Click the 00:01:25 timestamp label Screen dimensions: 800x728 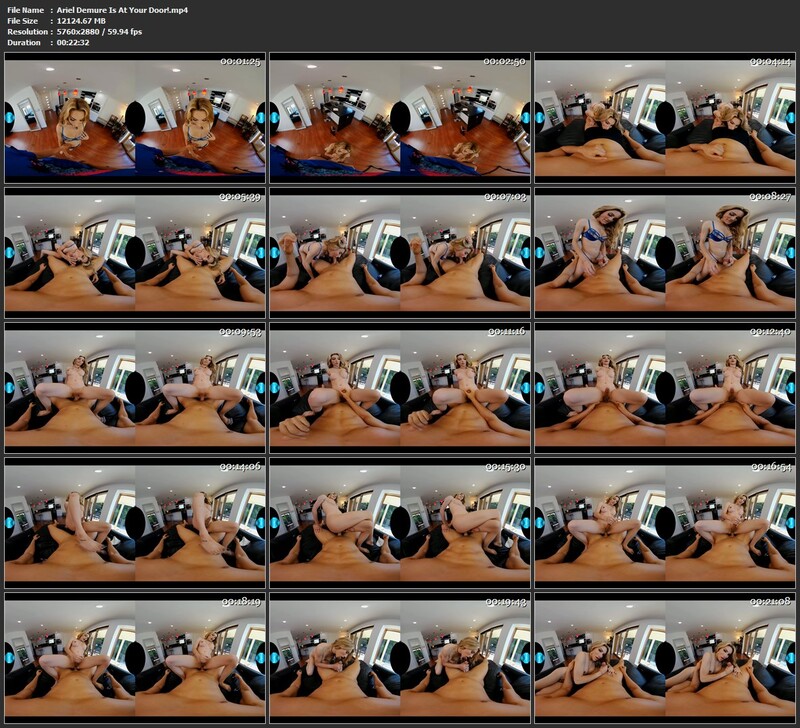[x=241, y=62]
